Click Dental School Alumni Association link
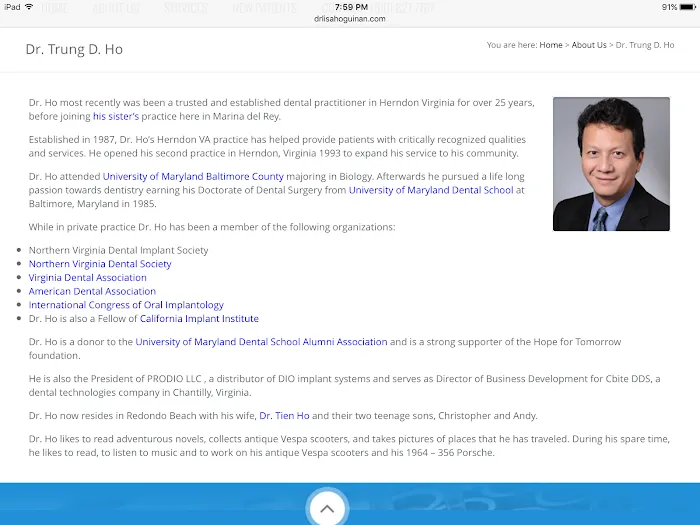The image size is (700, 525). [261, 342]
